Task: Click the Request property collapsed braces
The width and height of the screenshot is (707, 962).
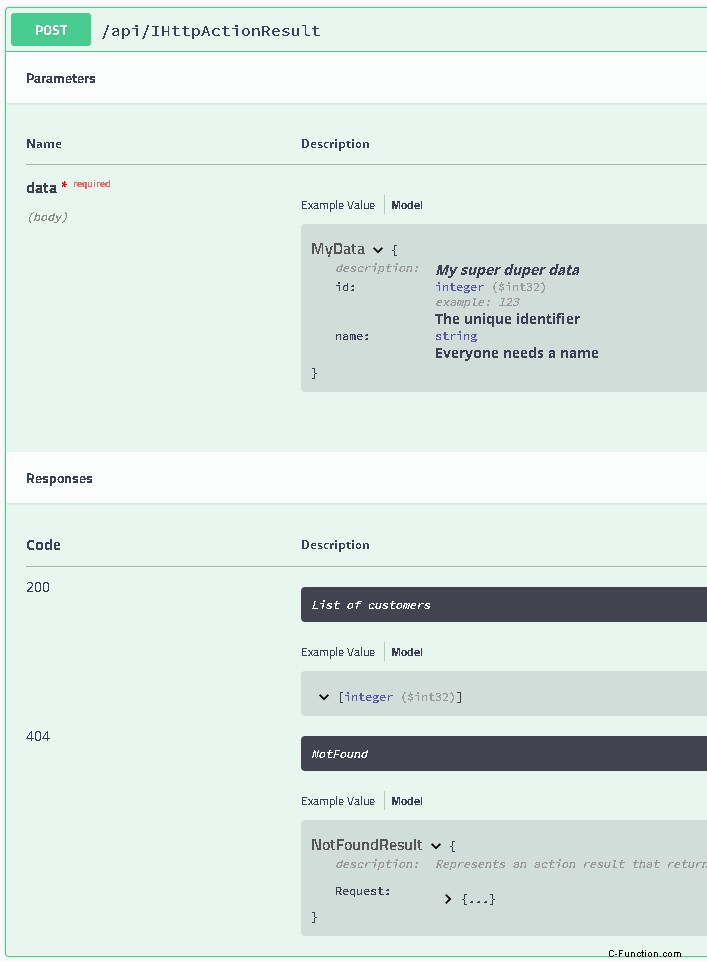Action: (478, 899)
